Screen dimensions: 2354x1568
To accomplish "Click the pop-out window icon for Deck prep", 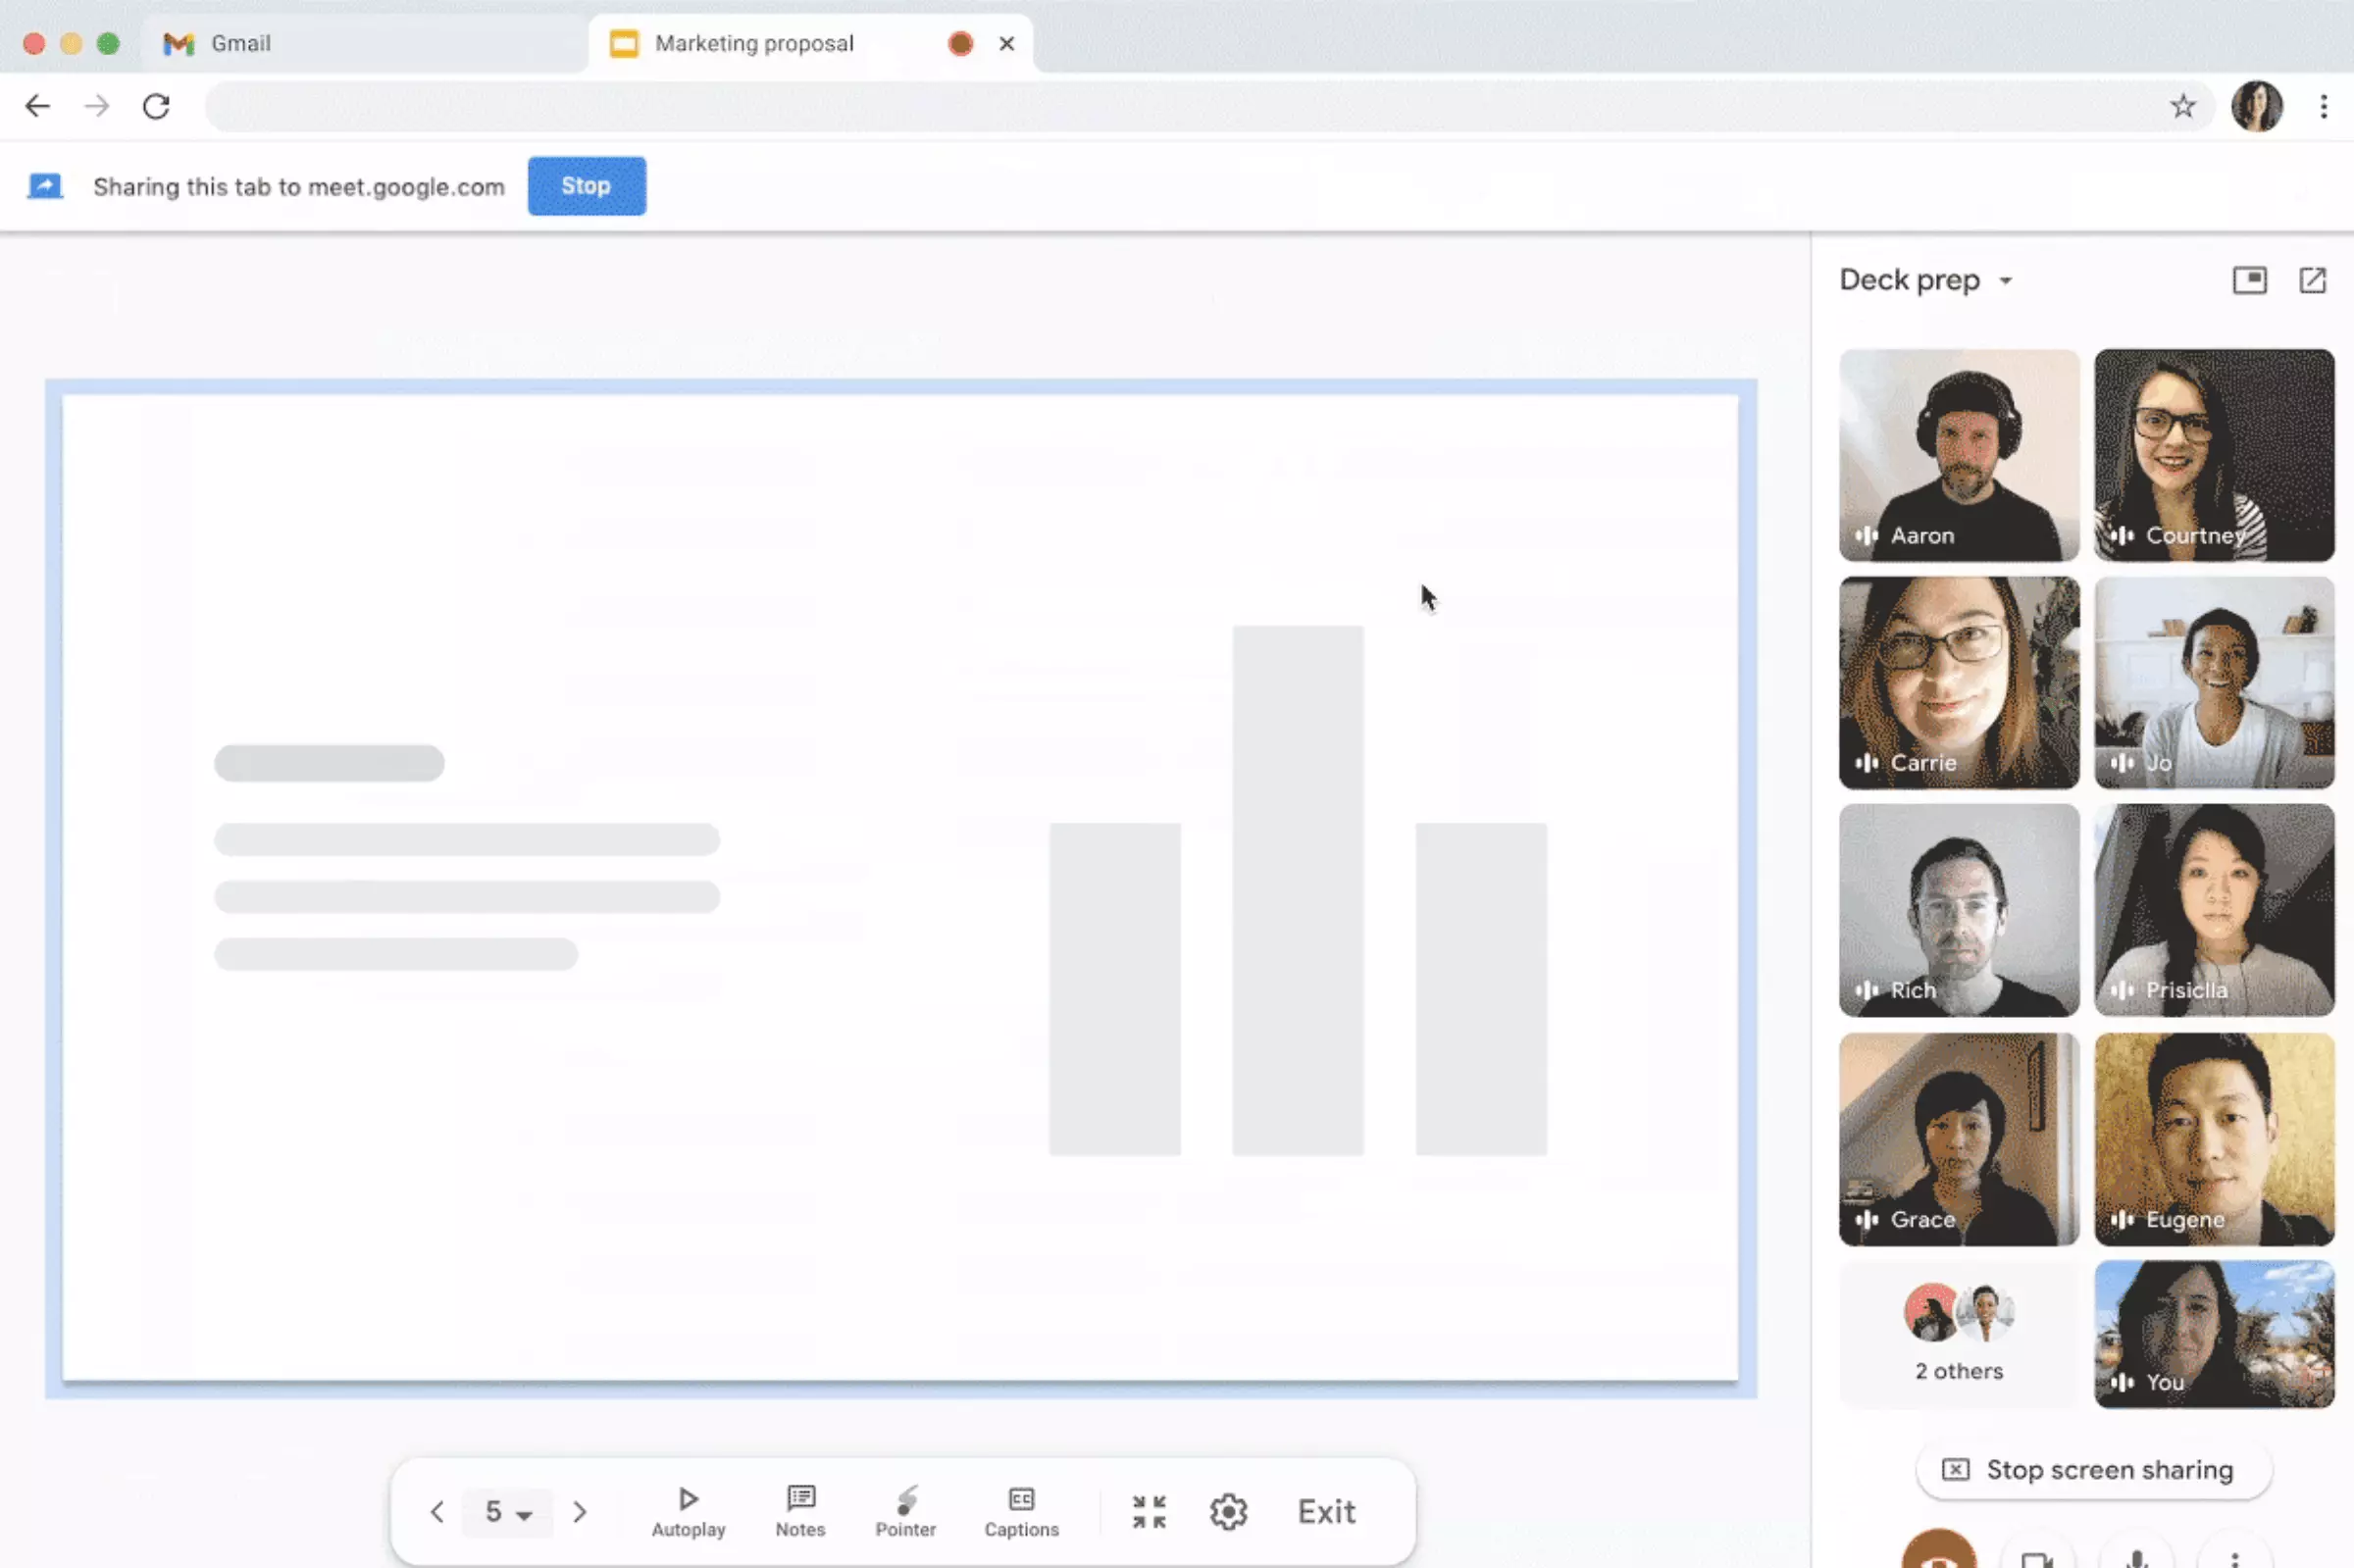I will point(2314,280).
